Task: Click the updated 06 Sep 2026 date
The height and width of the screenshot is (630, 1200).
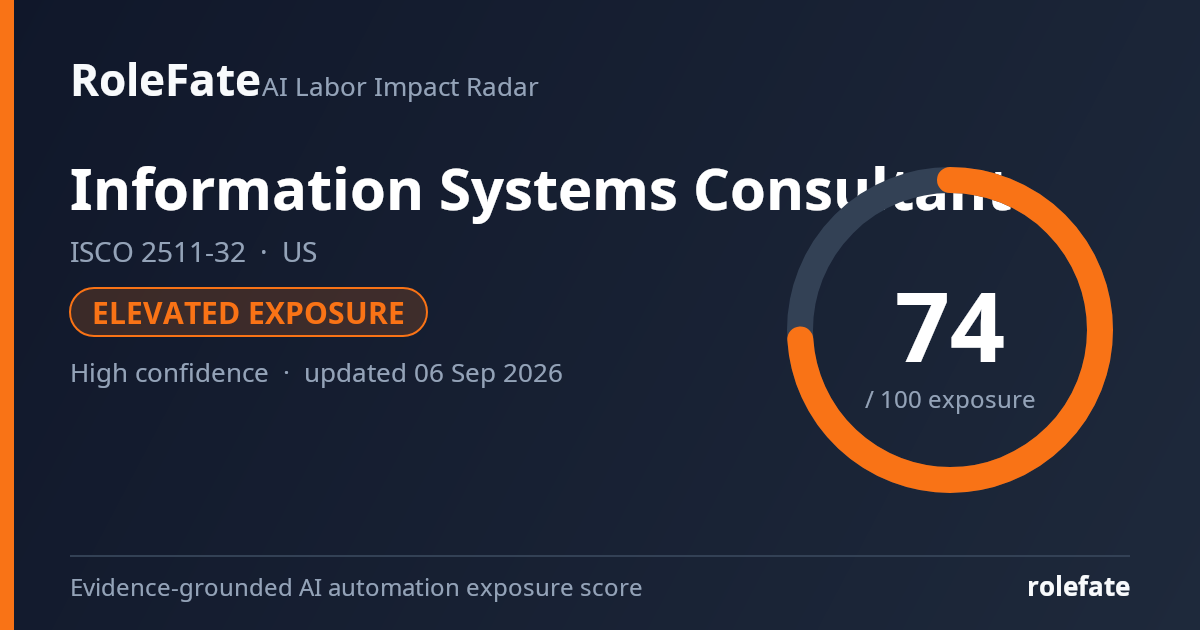Action: pyautogui.click(x=433, y=374)
